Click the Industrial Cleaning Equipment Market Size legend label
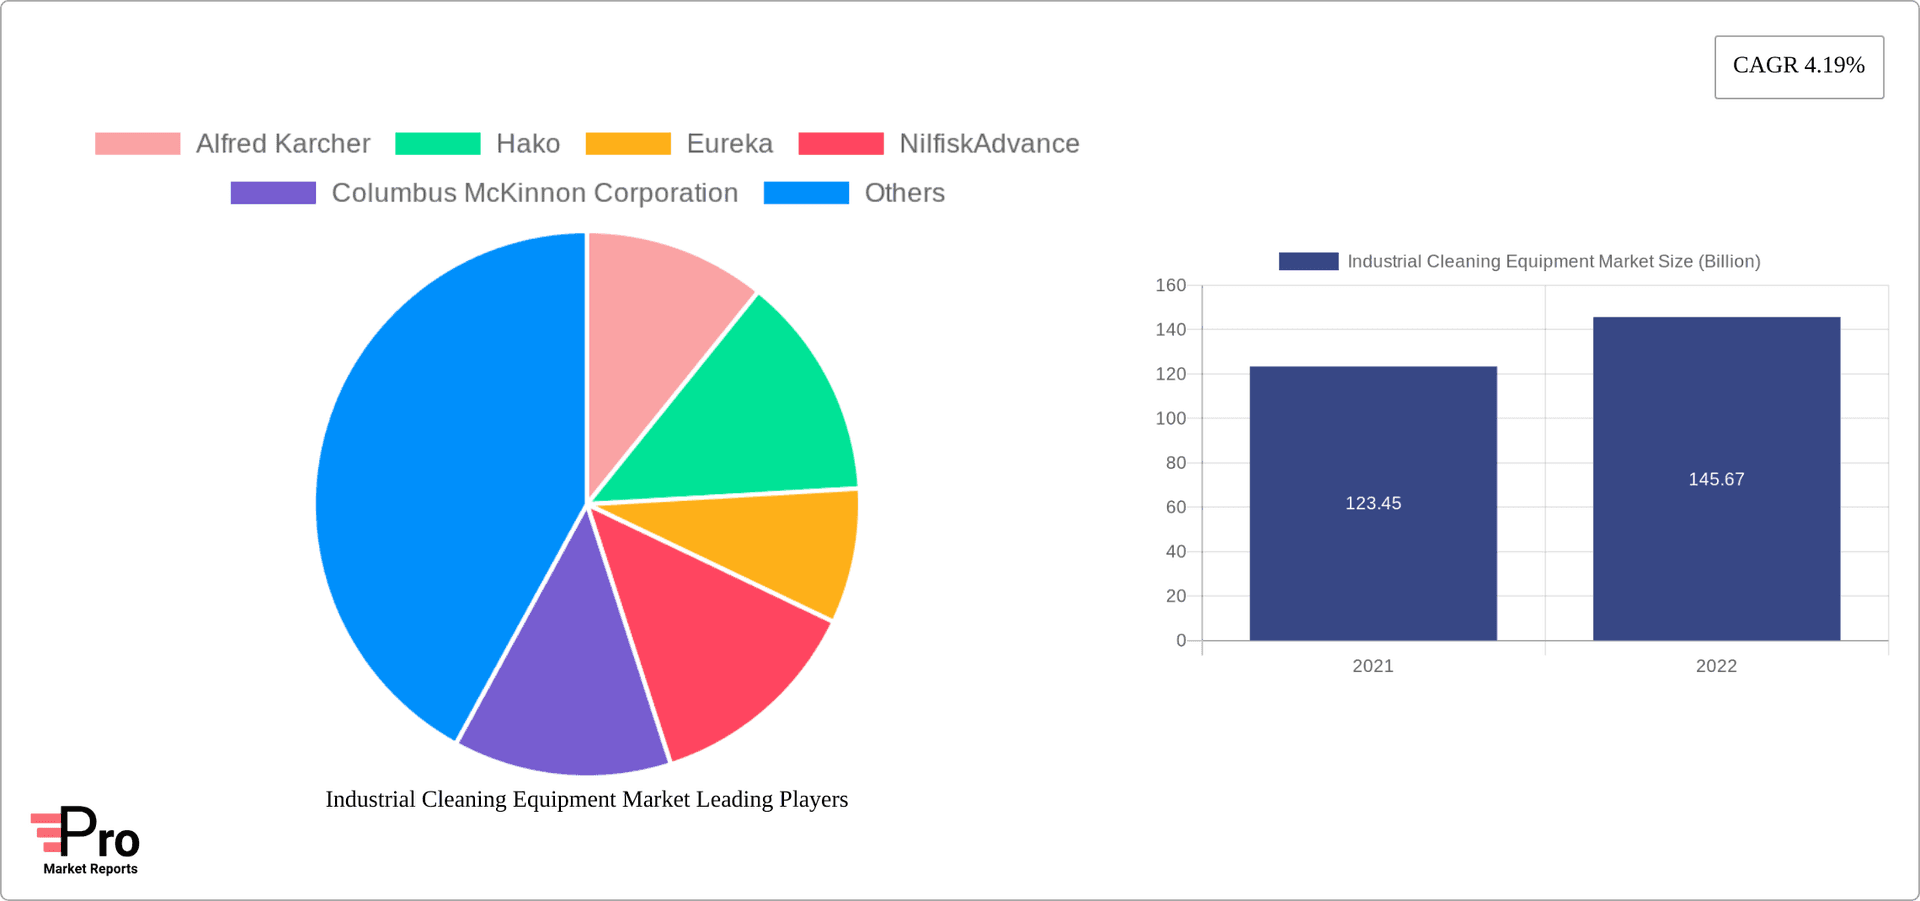This screenshot has width=1920, height=901. click(1553, 261)
